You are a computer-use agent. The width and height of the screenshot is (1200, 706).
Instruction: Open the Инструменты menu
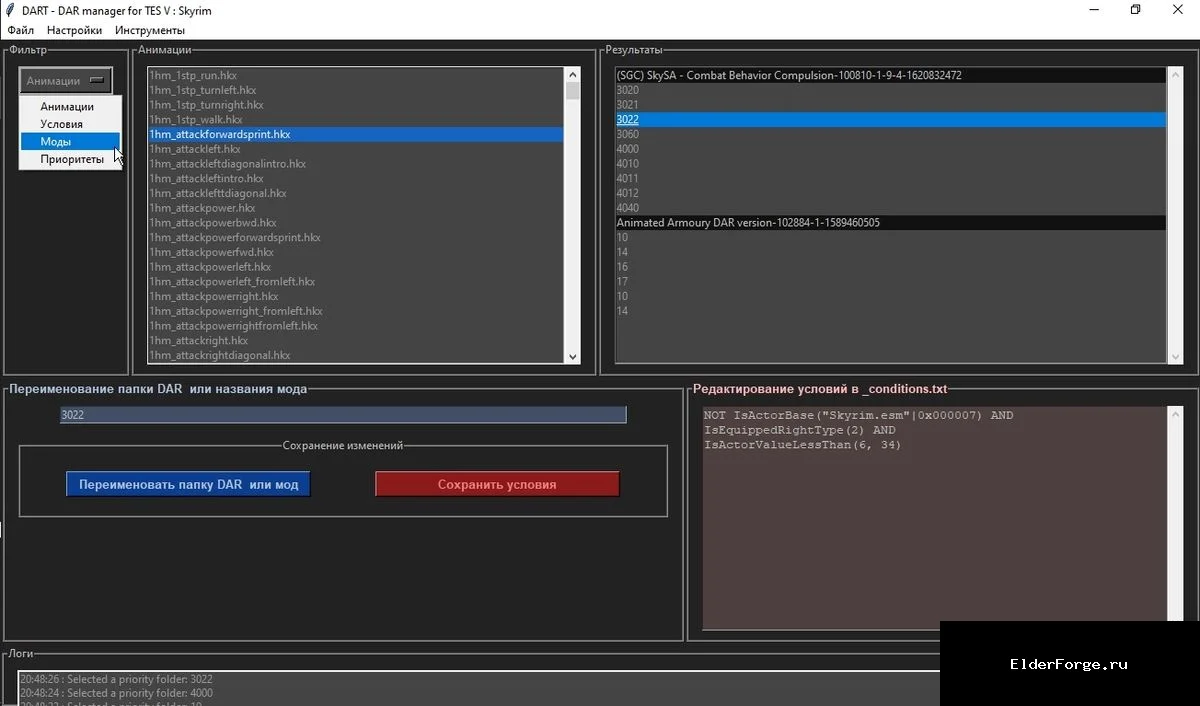(x=149, y=30)
